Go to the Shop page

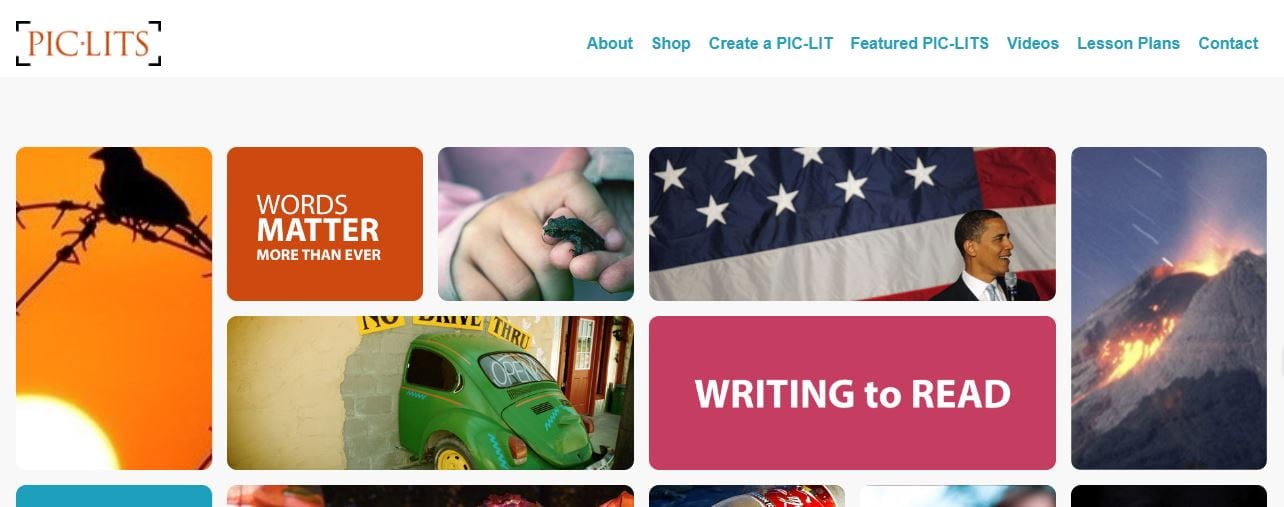pos(671,43)
